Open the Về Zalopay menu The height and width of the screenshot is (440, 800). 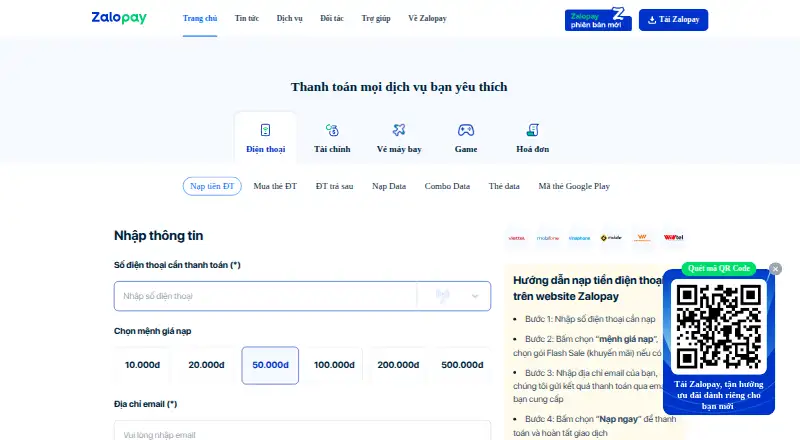click(427, 18)
